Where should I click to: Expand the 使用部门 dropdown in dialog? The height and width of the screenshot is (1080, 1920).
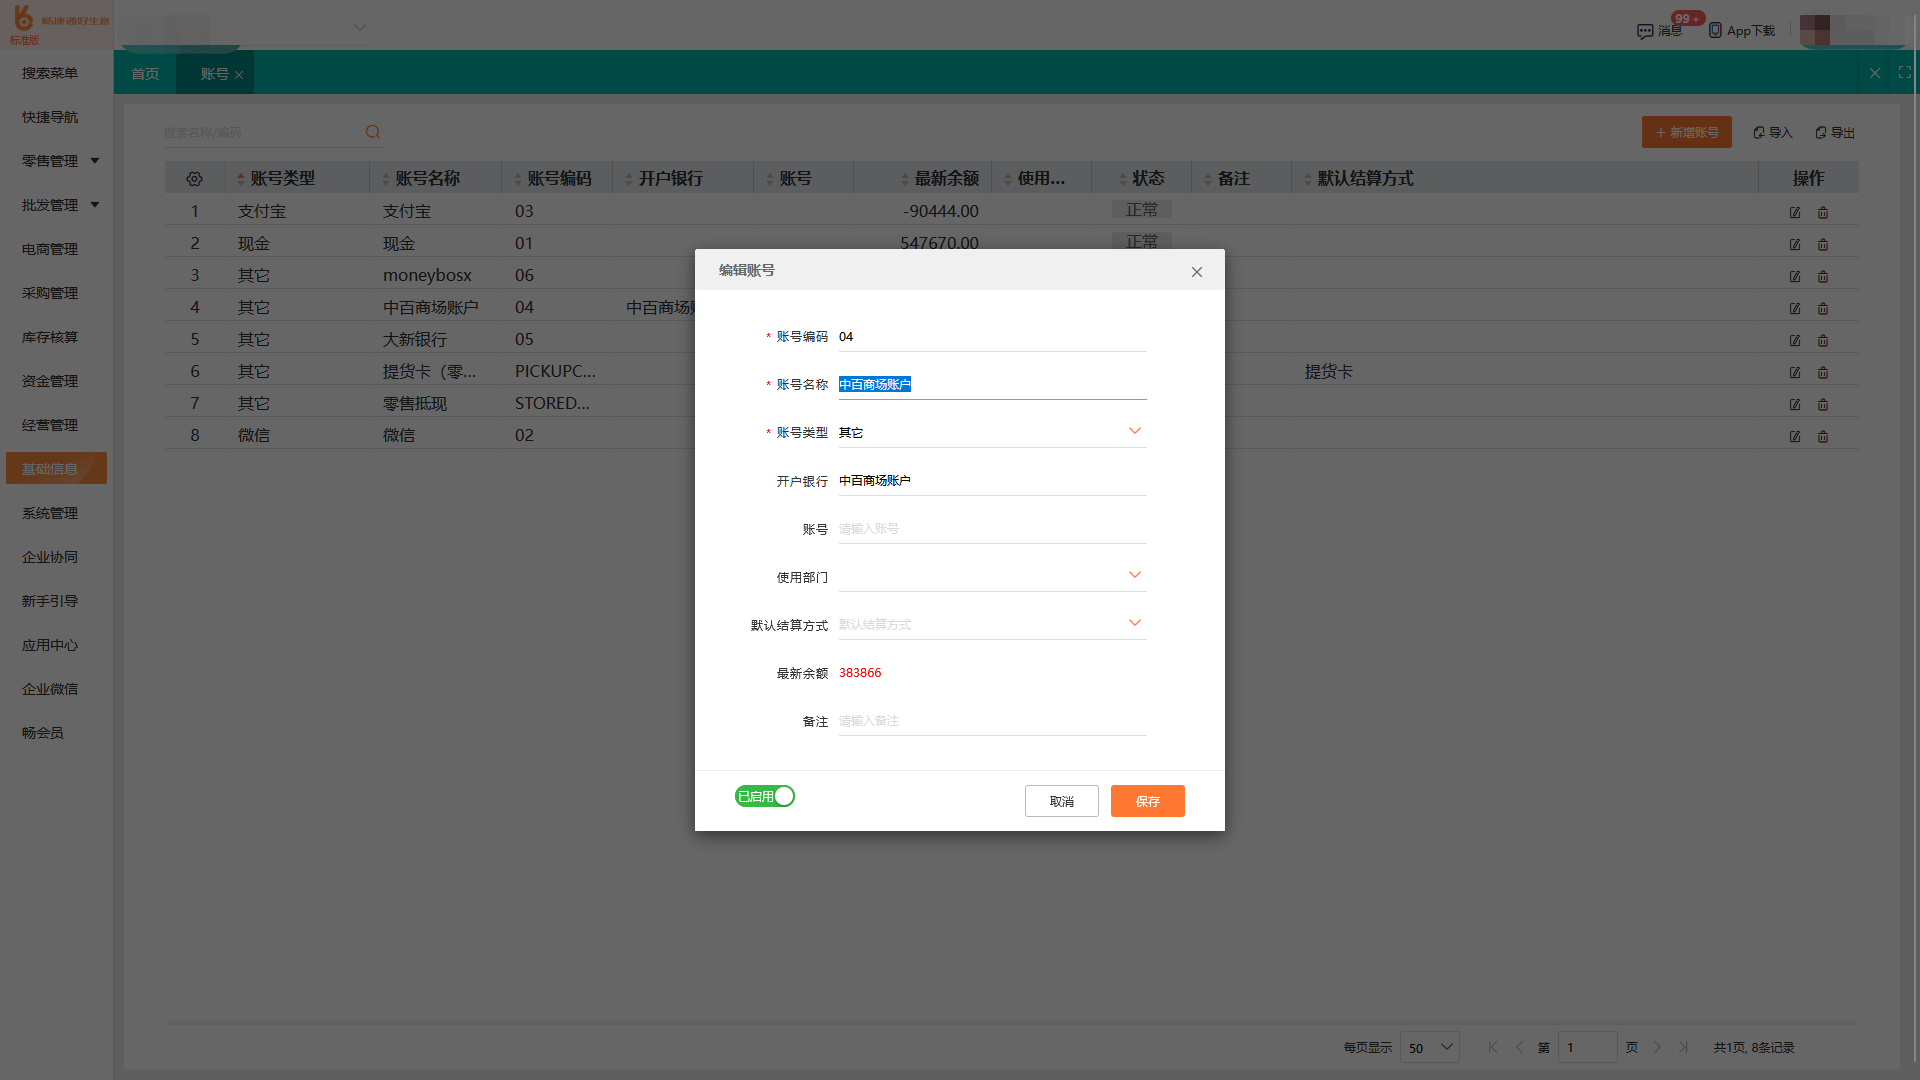1134,575
